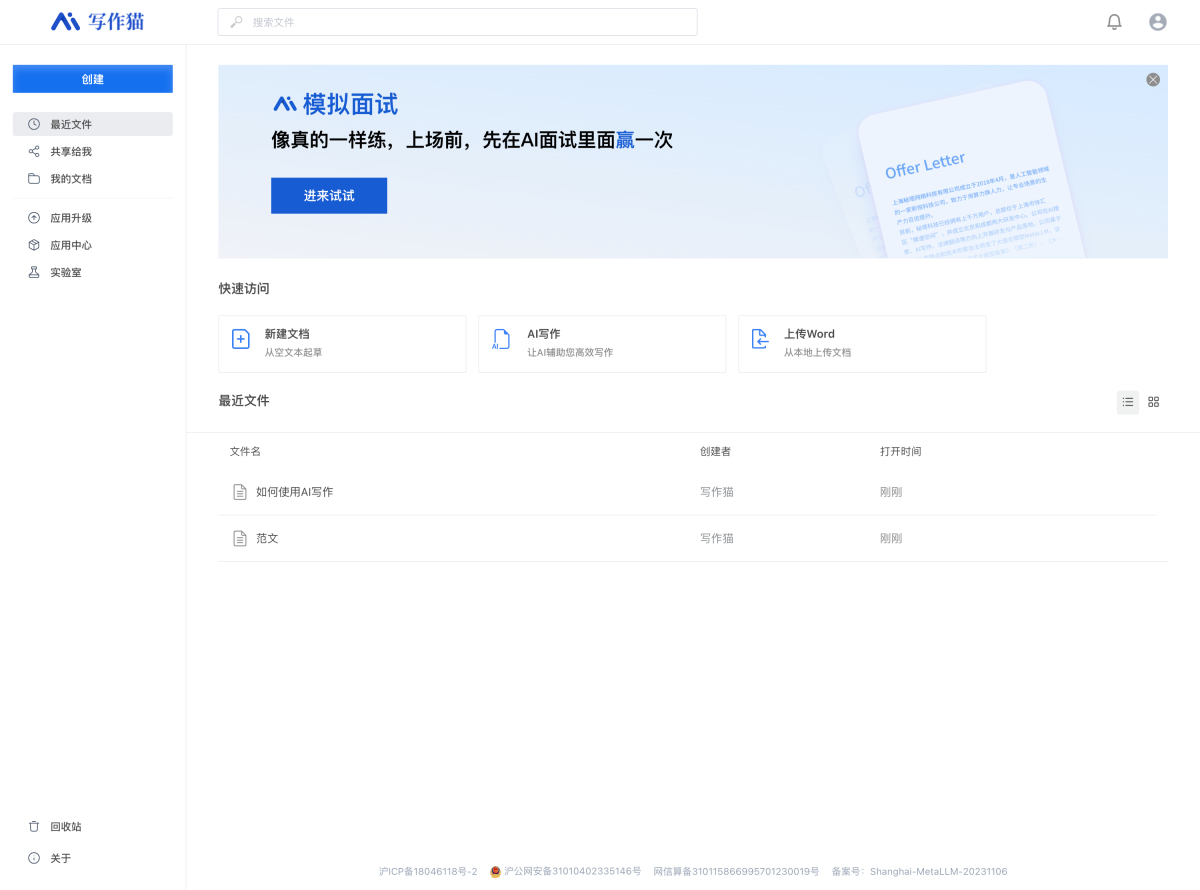Switch to grid view layout
Viewport: 1200px width, 890px height.
(1154, 402)
